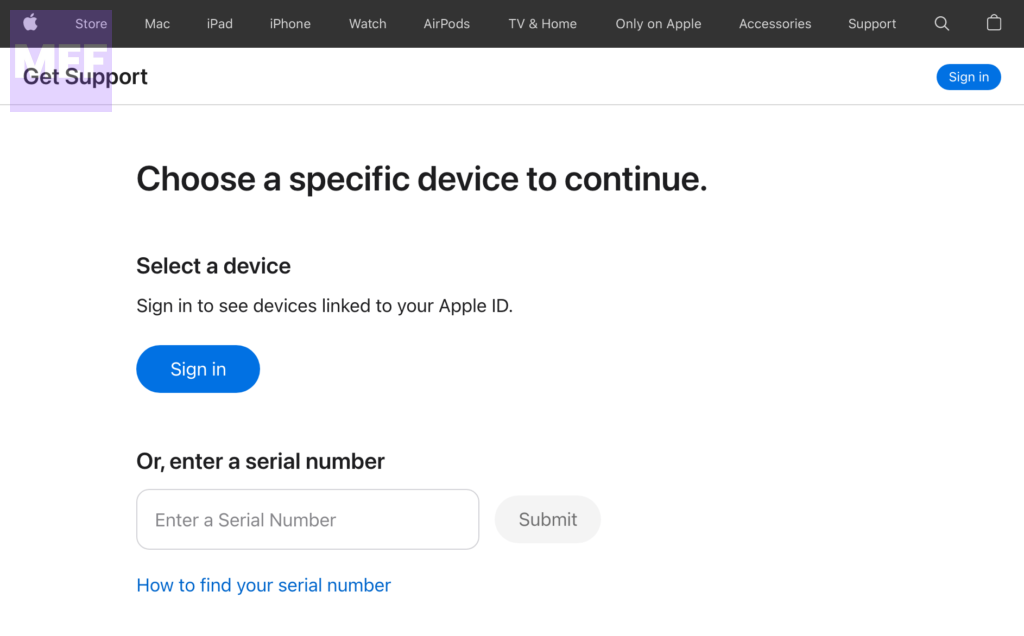The height and width of the screenshot is (636, 1024).
Task: Open How to find your serial number link
Action: 263,585
